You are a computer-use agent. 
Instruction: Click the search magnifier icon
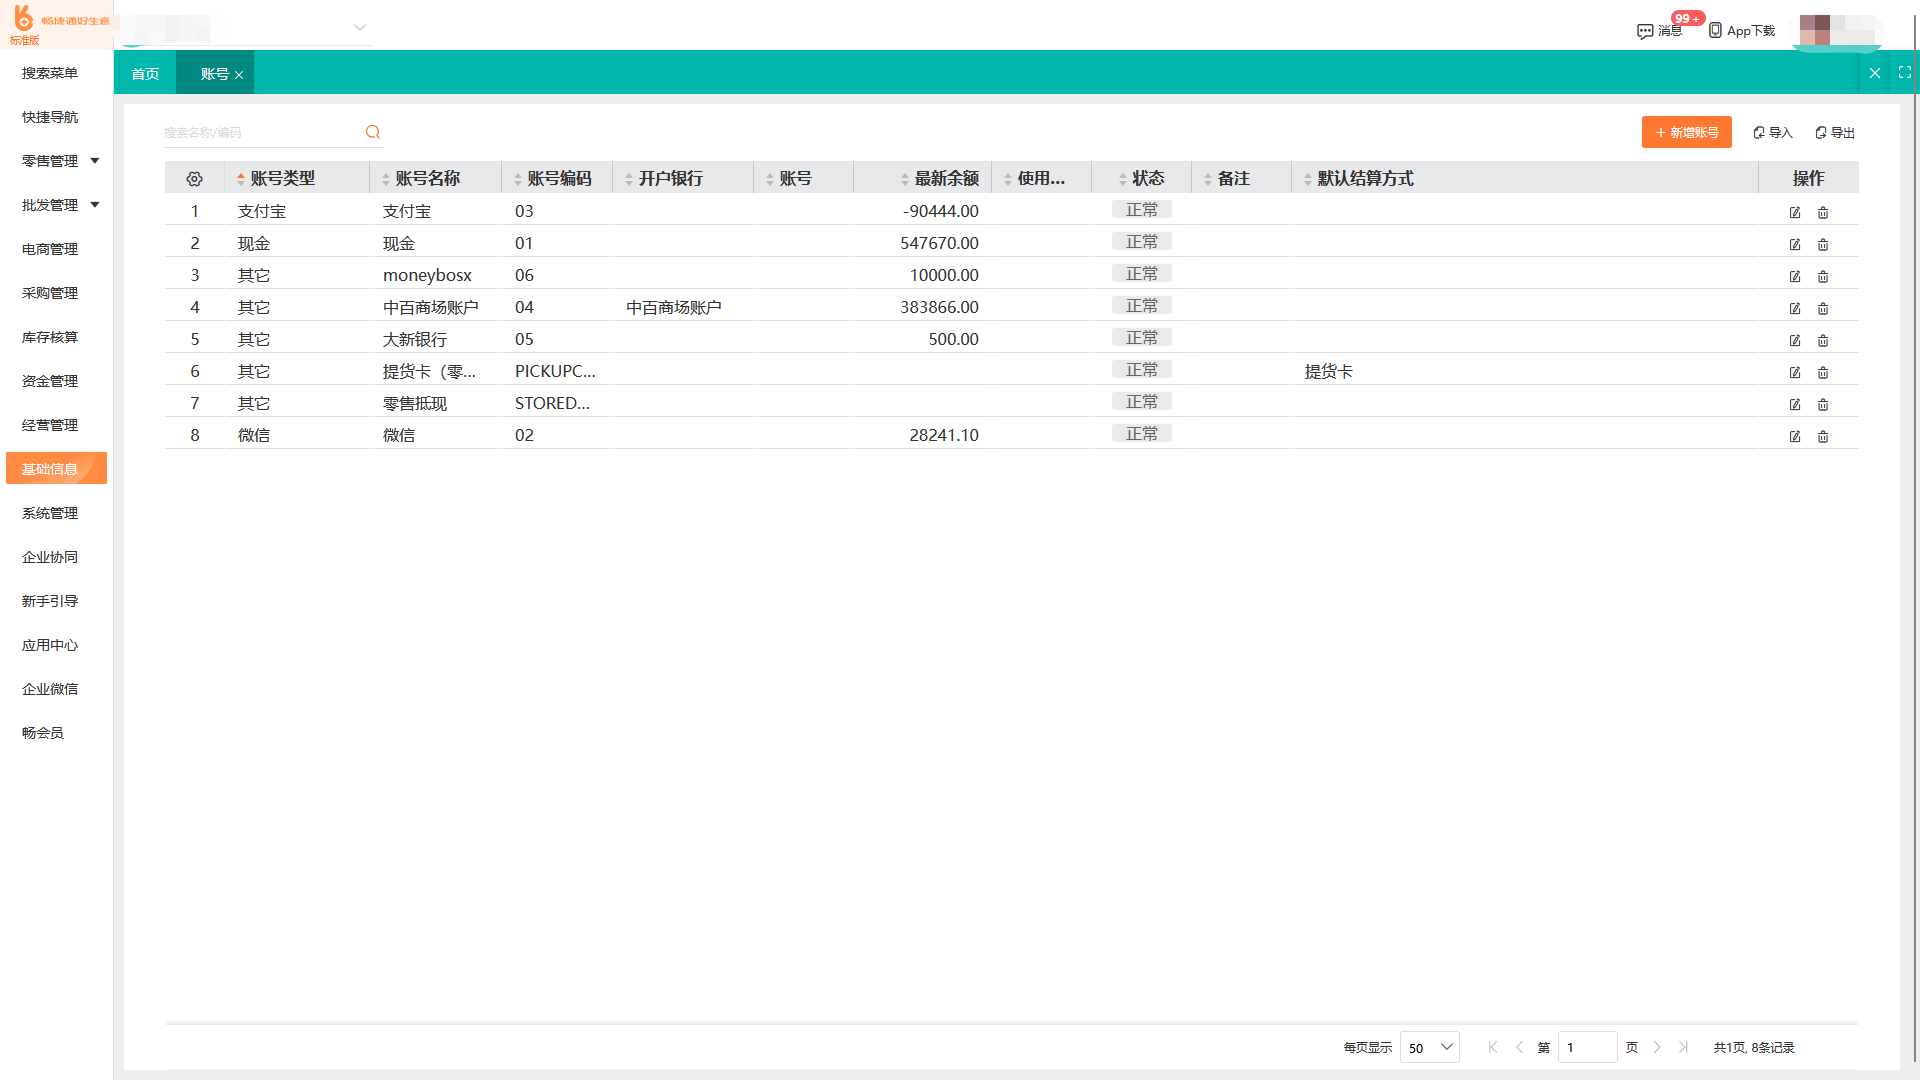point(373,131)
